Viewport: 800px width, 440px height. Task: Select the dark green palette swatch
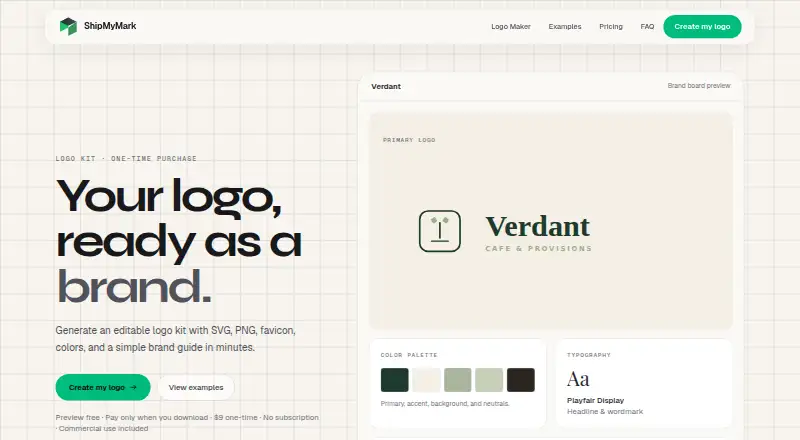pos(394,380)
